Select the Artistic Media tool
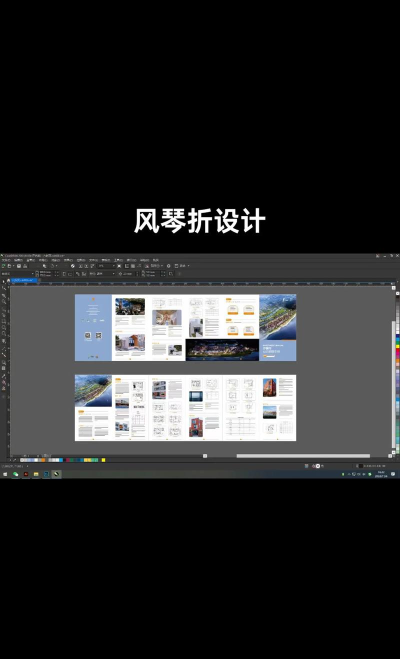This screenshot has height=659, width=400. coord(6,315)
